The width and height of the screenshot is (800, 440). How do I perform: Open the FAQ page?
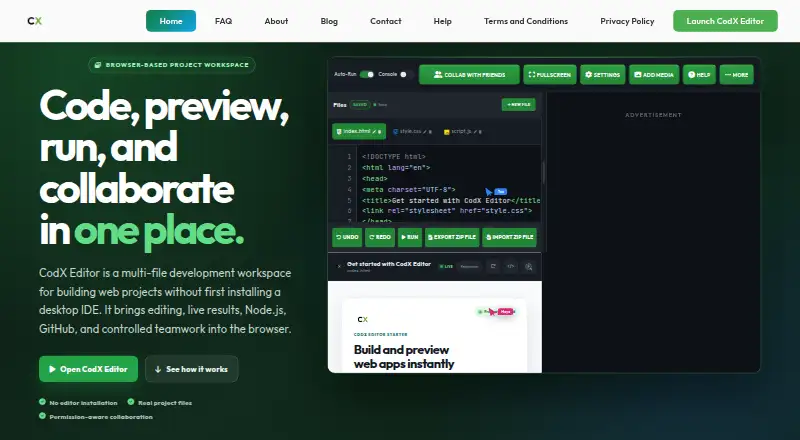pyautogui.click(x=223, y=21)
